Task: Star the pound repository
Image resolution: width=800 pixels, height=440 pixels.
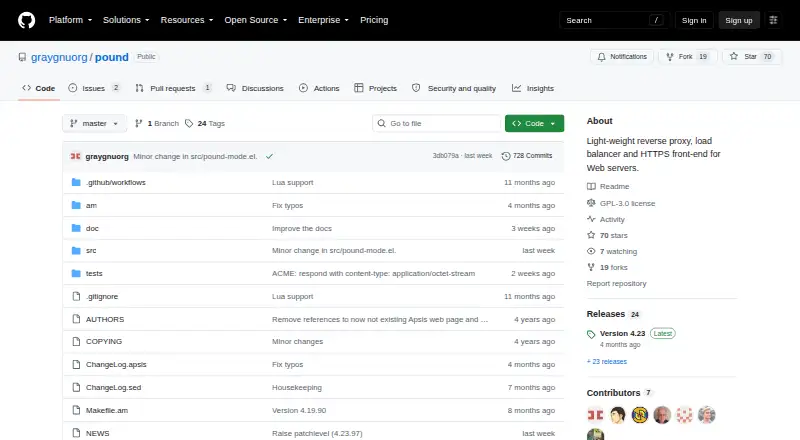Action: (x=752, y=57)
